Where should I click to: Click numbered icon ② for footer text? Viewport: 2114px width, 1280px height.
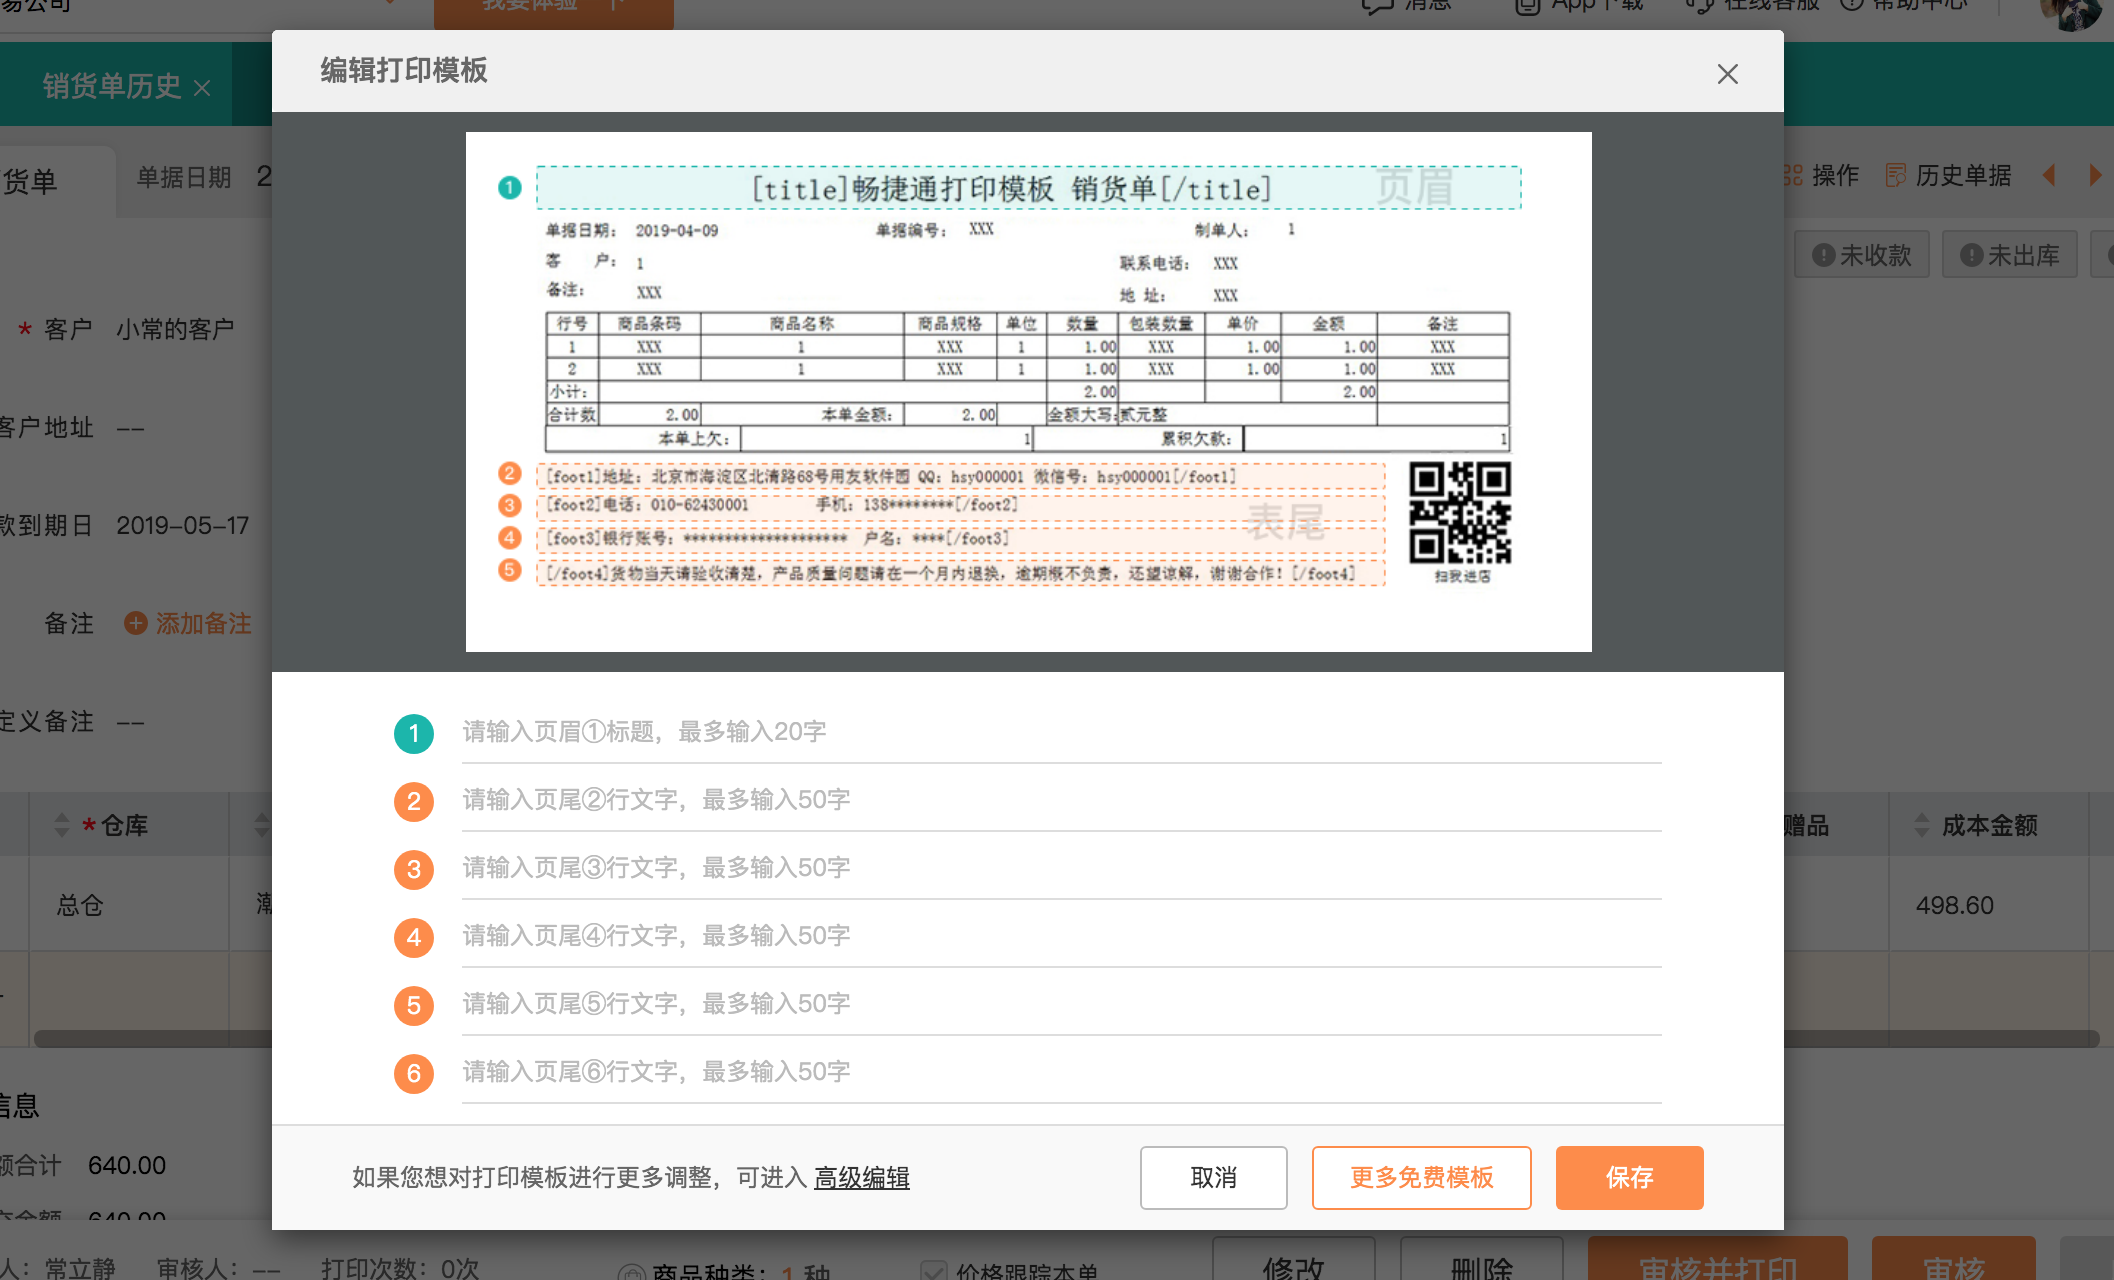coord(417,800)
